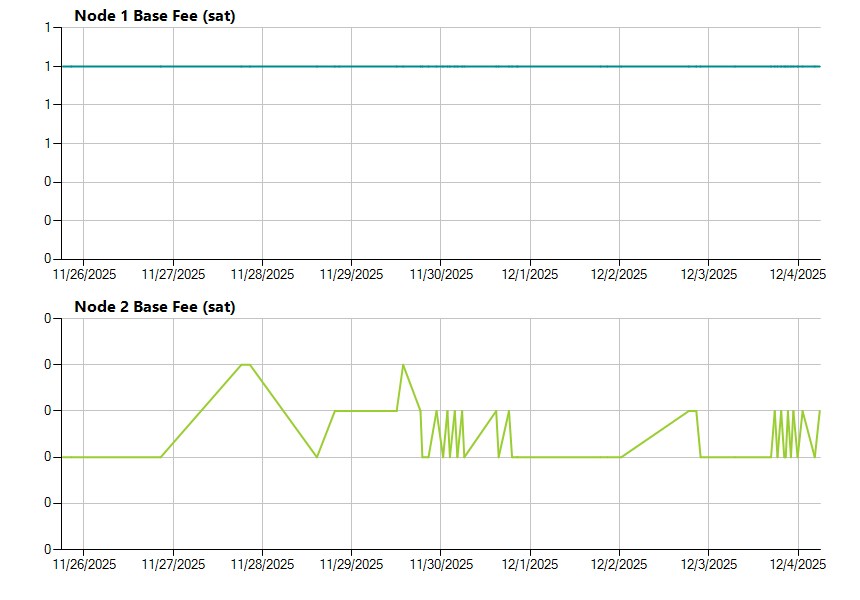Select the 12/3/2025 date on the Node 2 axis
Screen dimensions: 860x600
pyautogui.click(x=708, y=565)
